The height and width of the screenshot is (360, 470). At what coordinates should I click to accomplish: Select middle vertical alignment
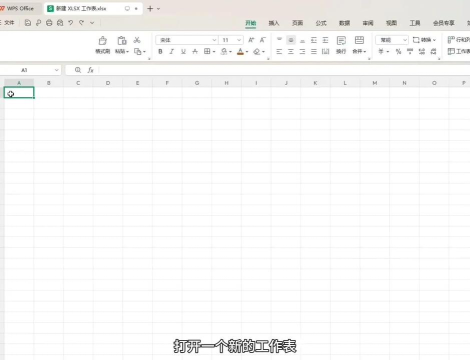[x=291, y=40]
